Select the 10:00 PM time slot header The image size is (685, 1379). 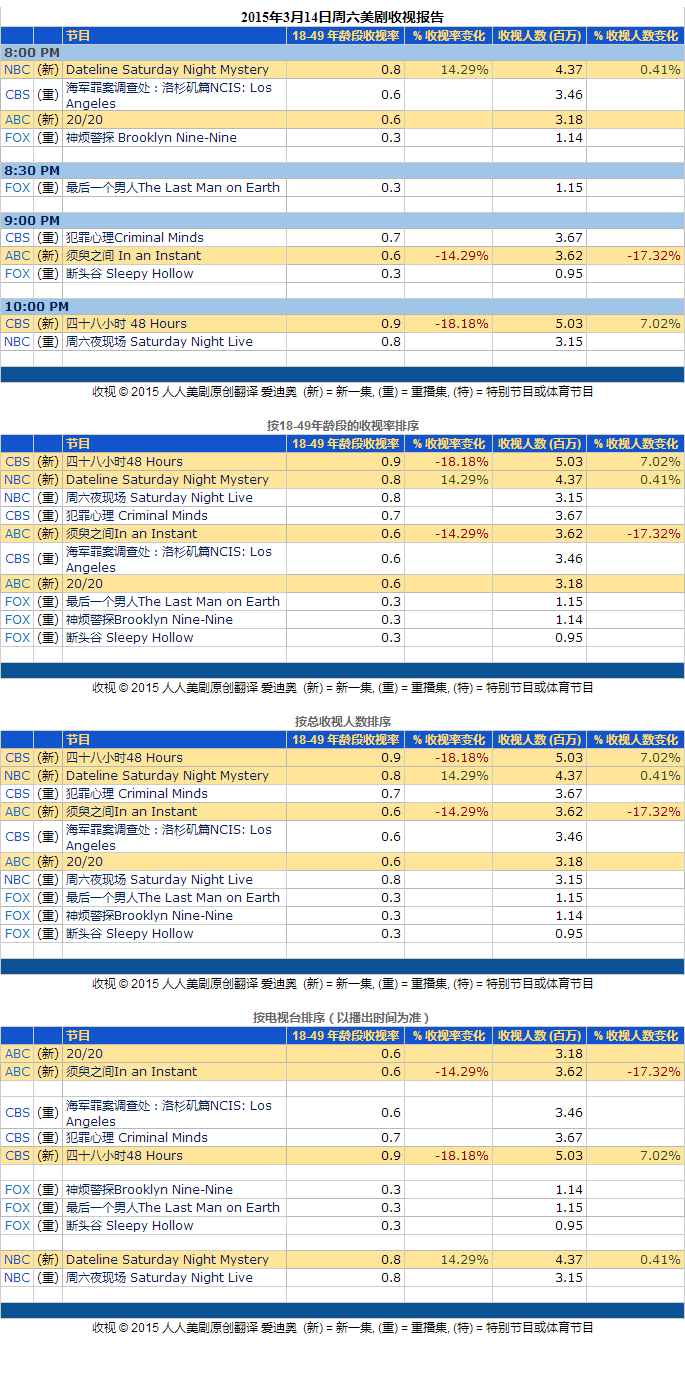click(36, 307)
